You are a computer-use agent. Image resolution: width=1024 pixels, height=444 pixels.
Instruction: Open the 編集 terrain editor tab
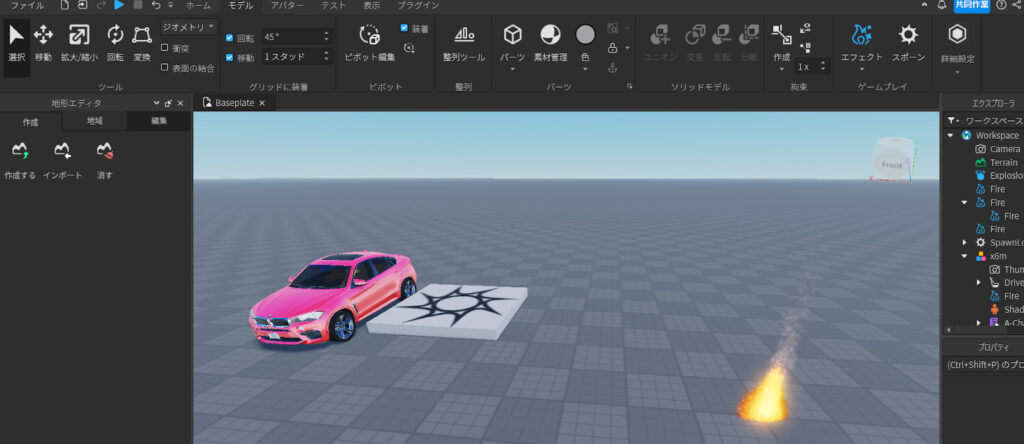coord(159,121)
